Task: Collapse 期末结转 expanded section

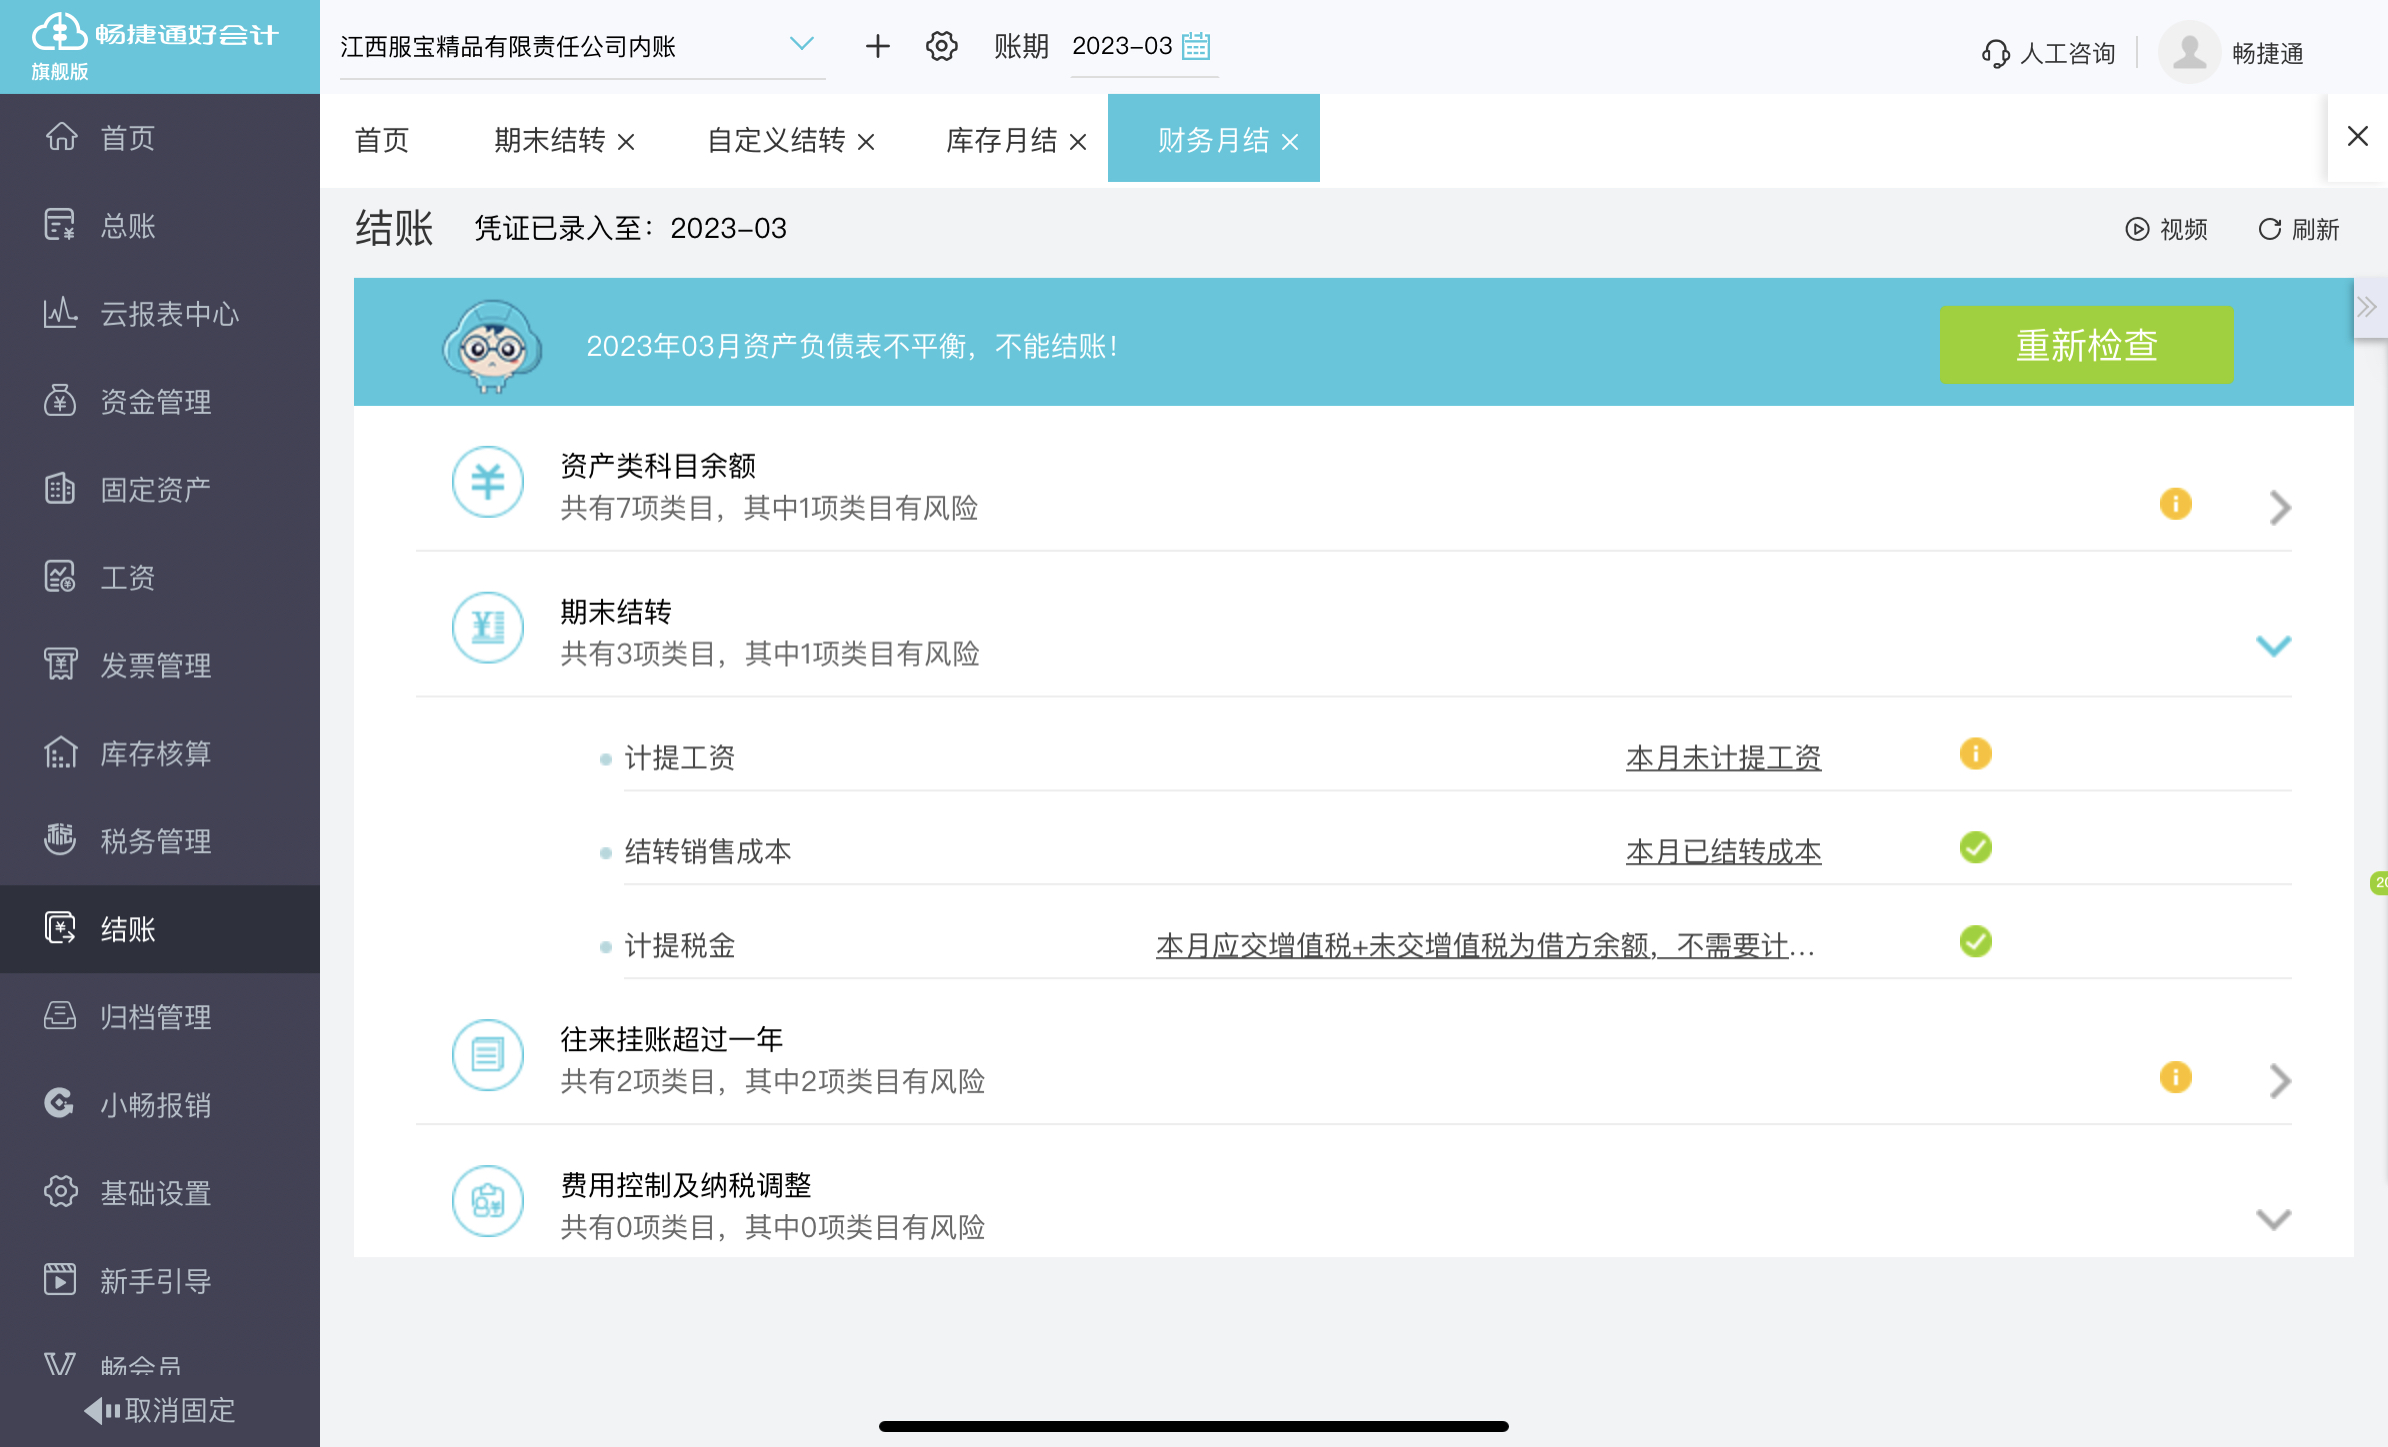Action: 2275,645
